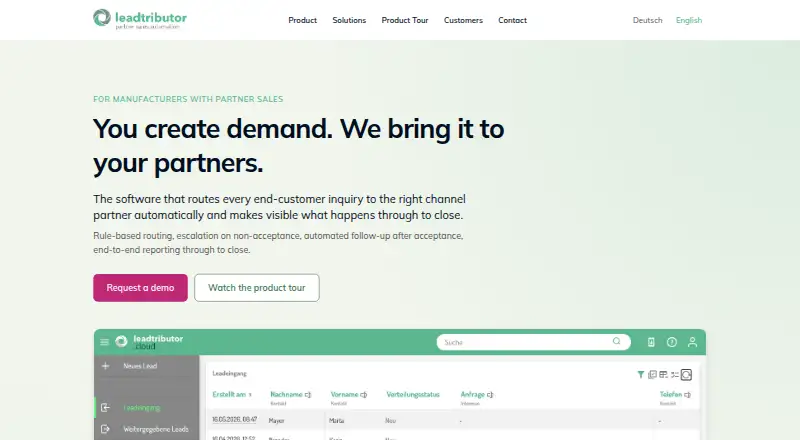This screenshot has height=440, width=800.
Task: Click the magnifier icon in Suche field
Action: click(616, 341)
